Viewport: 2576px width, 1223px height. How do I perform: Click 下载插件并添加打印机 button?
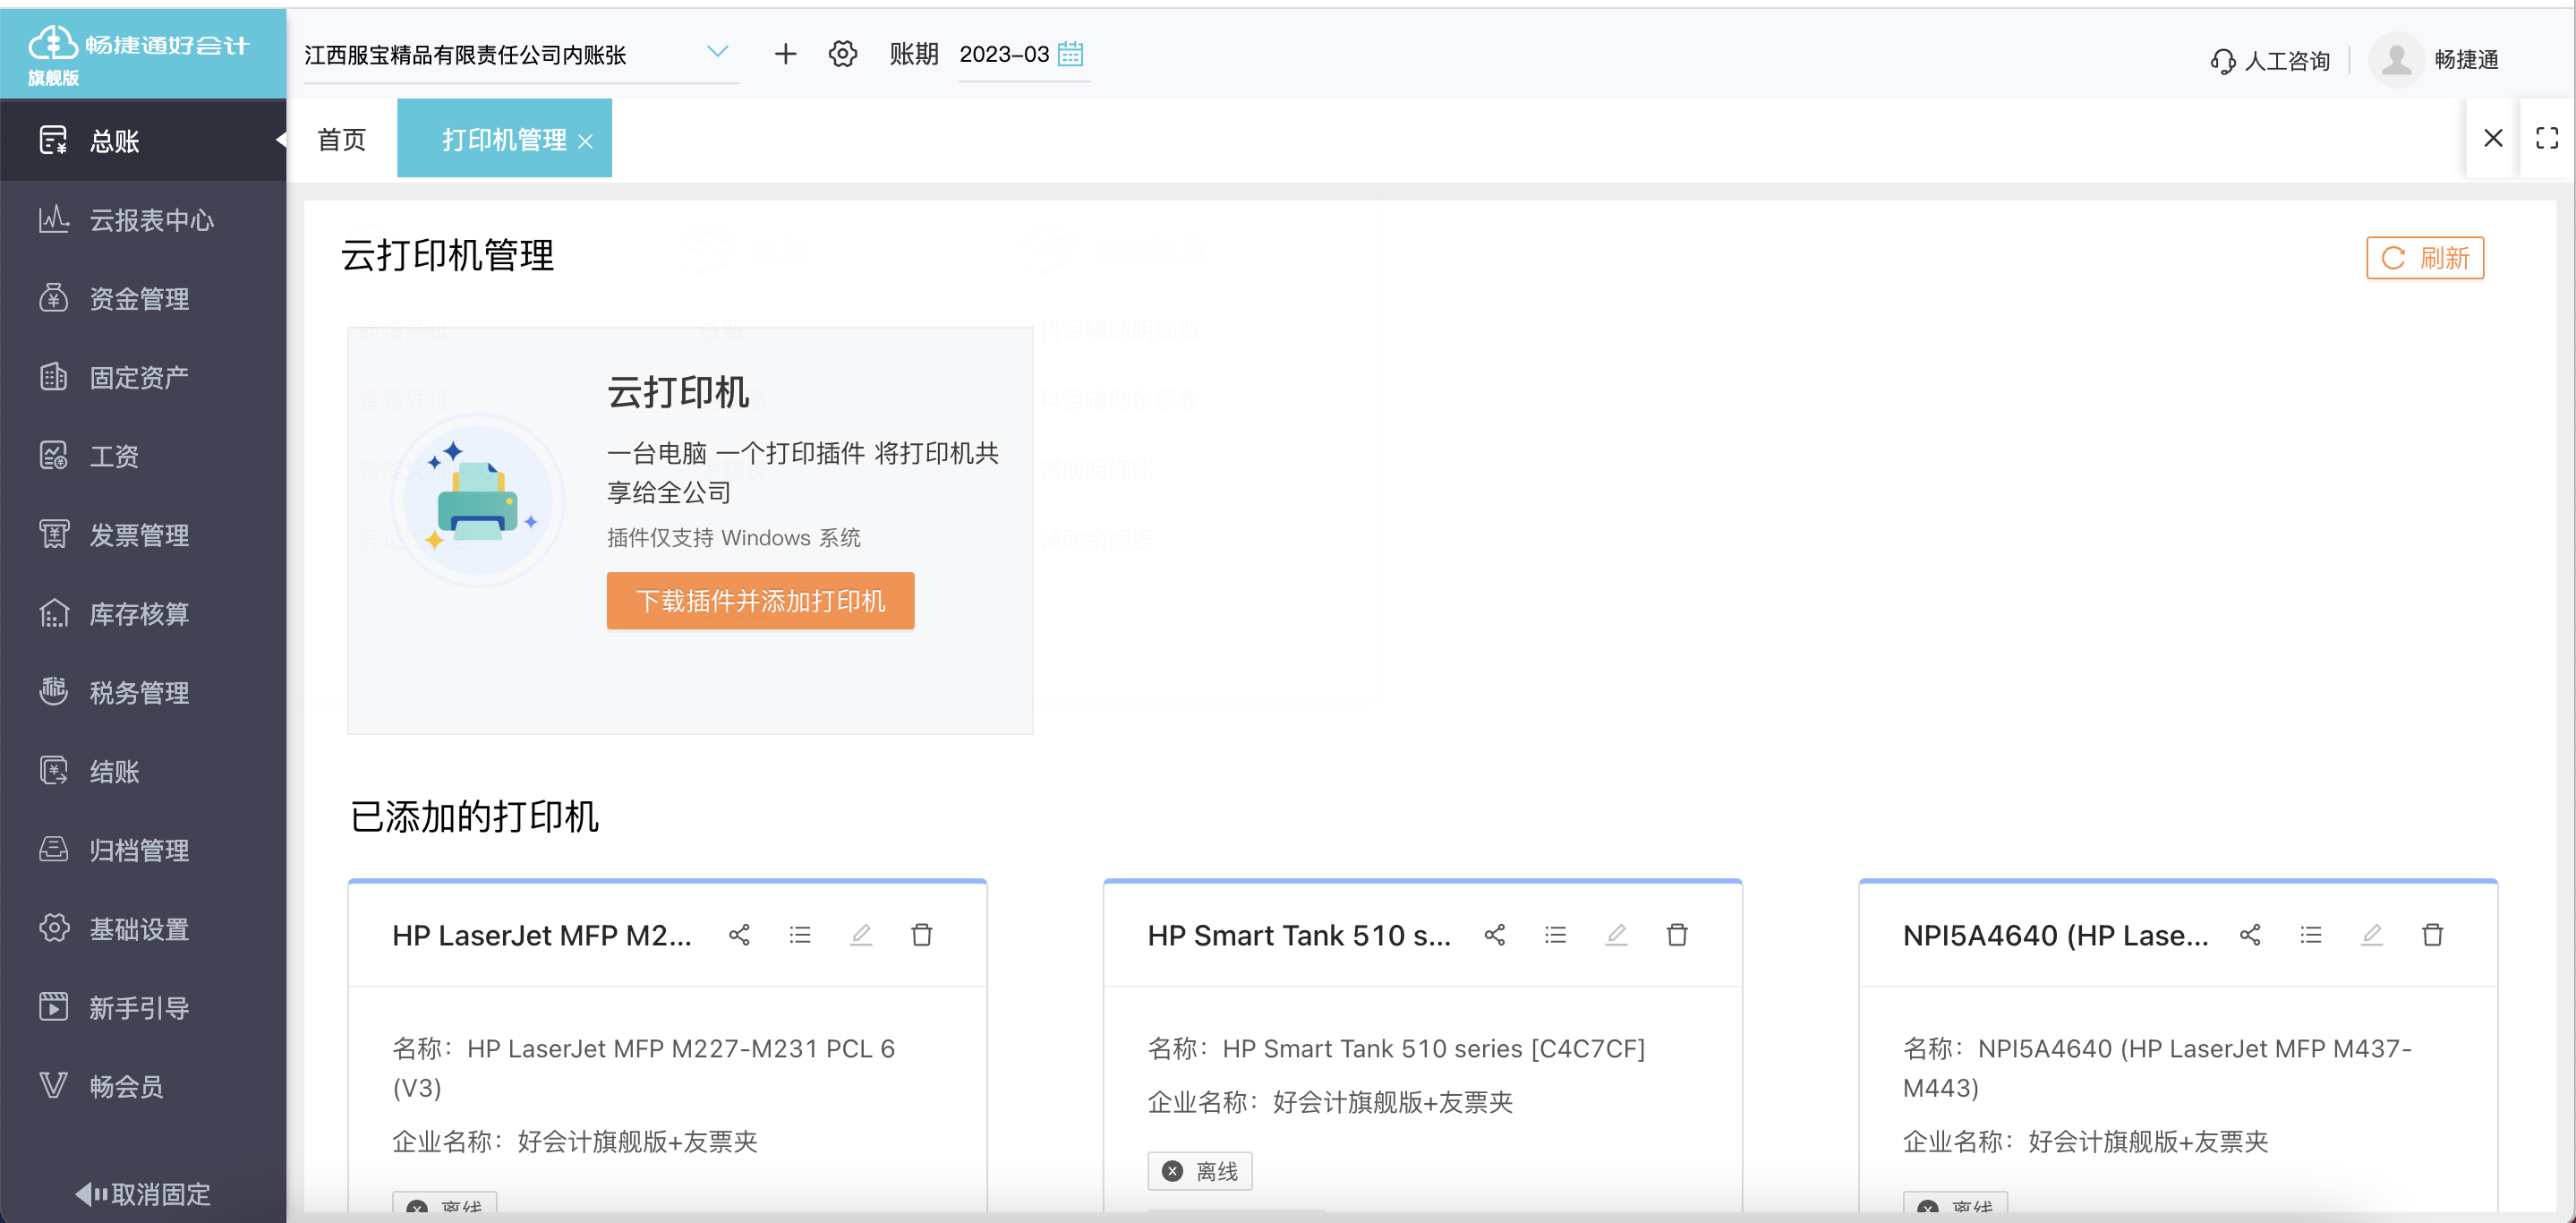(761, 602)
